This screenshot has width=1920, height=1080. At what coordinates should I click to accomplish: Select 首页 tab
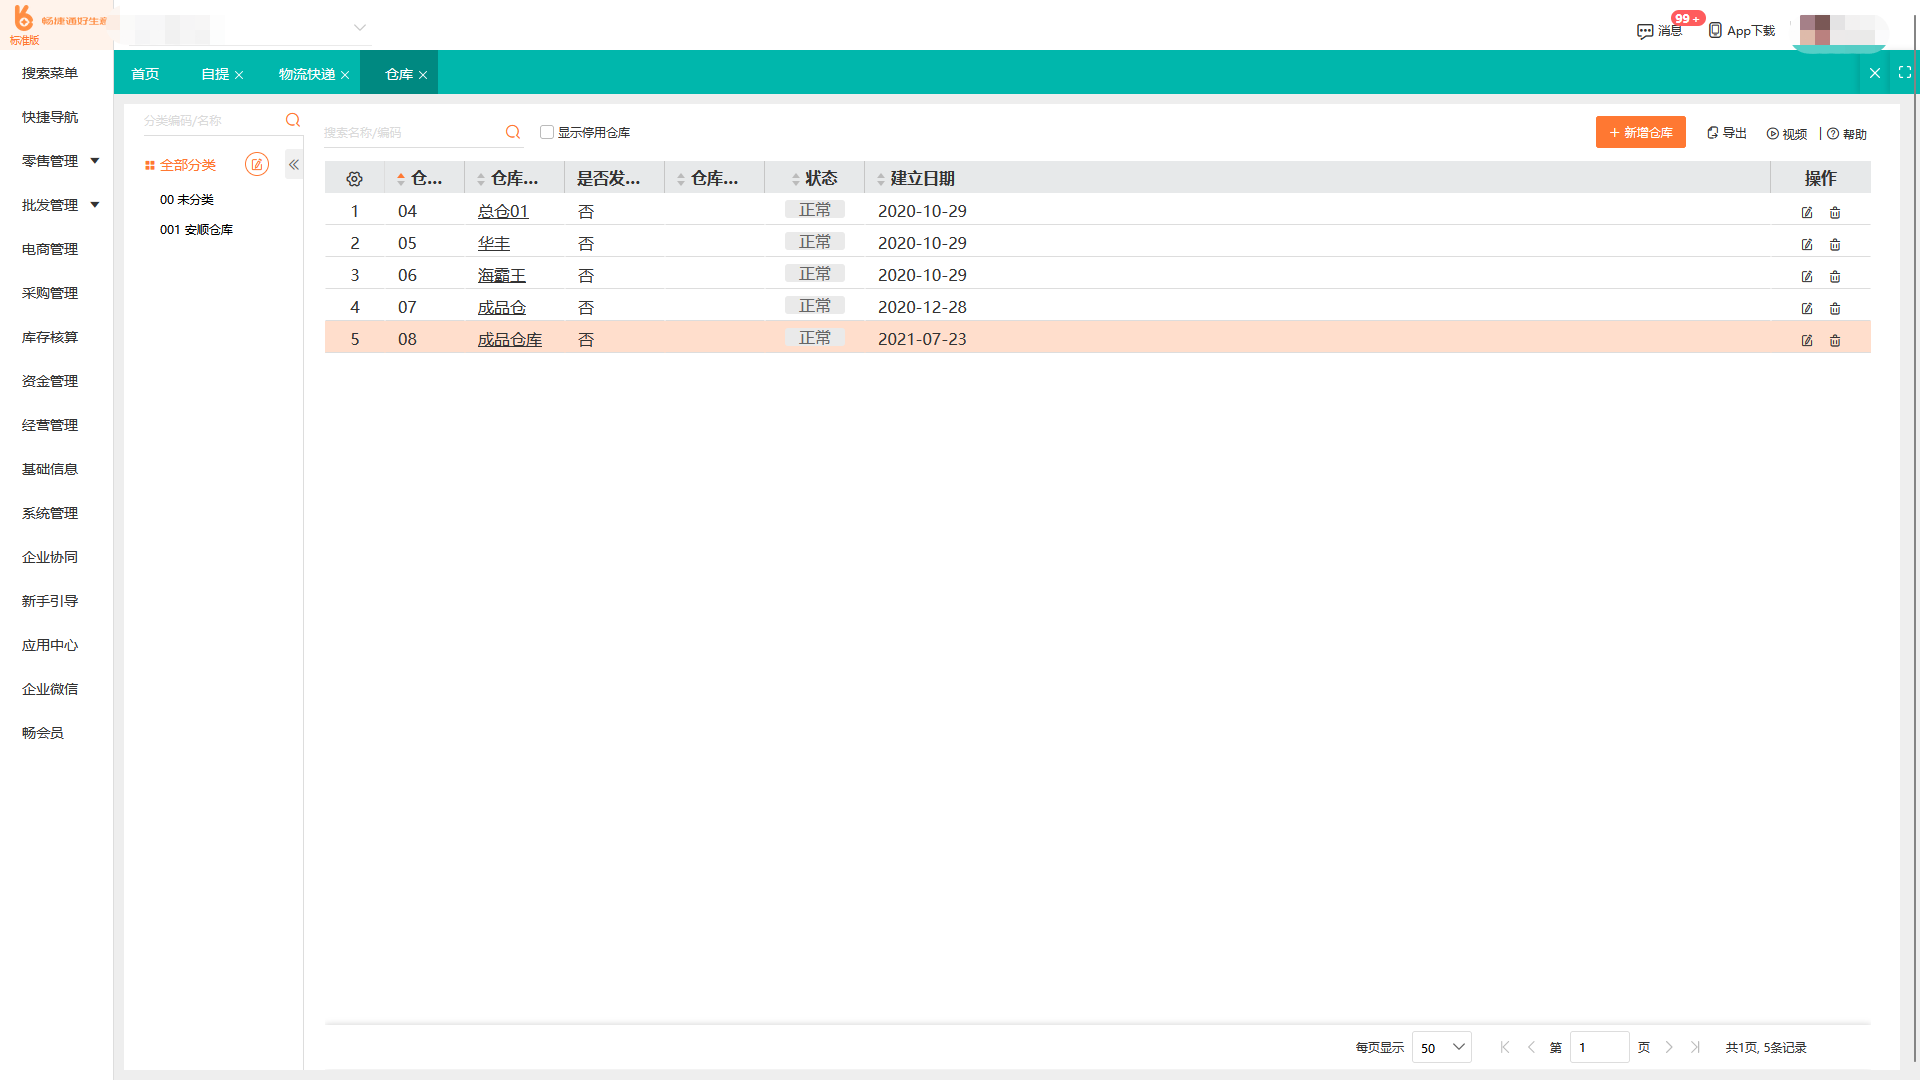click(144, 74)
